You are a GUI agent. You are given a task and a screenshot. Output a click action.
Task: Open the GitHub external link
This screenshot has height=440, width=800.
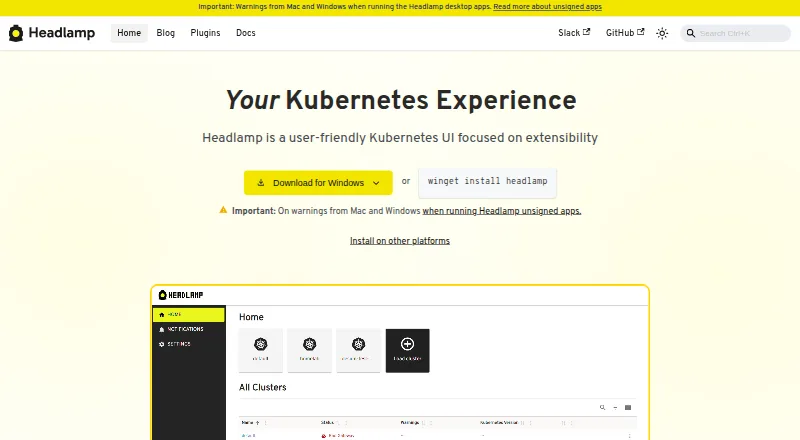pos(624,33)
